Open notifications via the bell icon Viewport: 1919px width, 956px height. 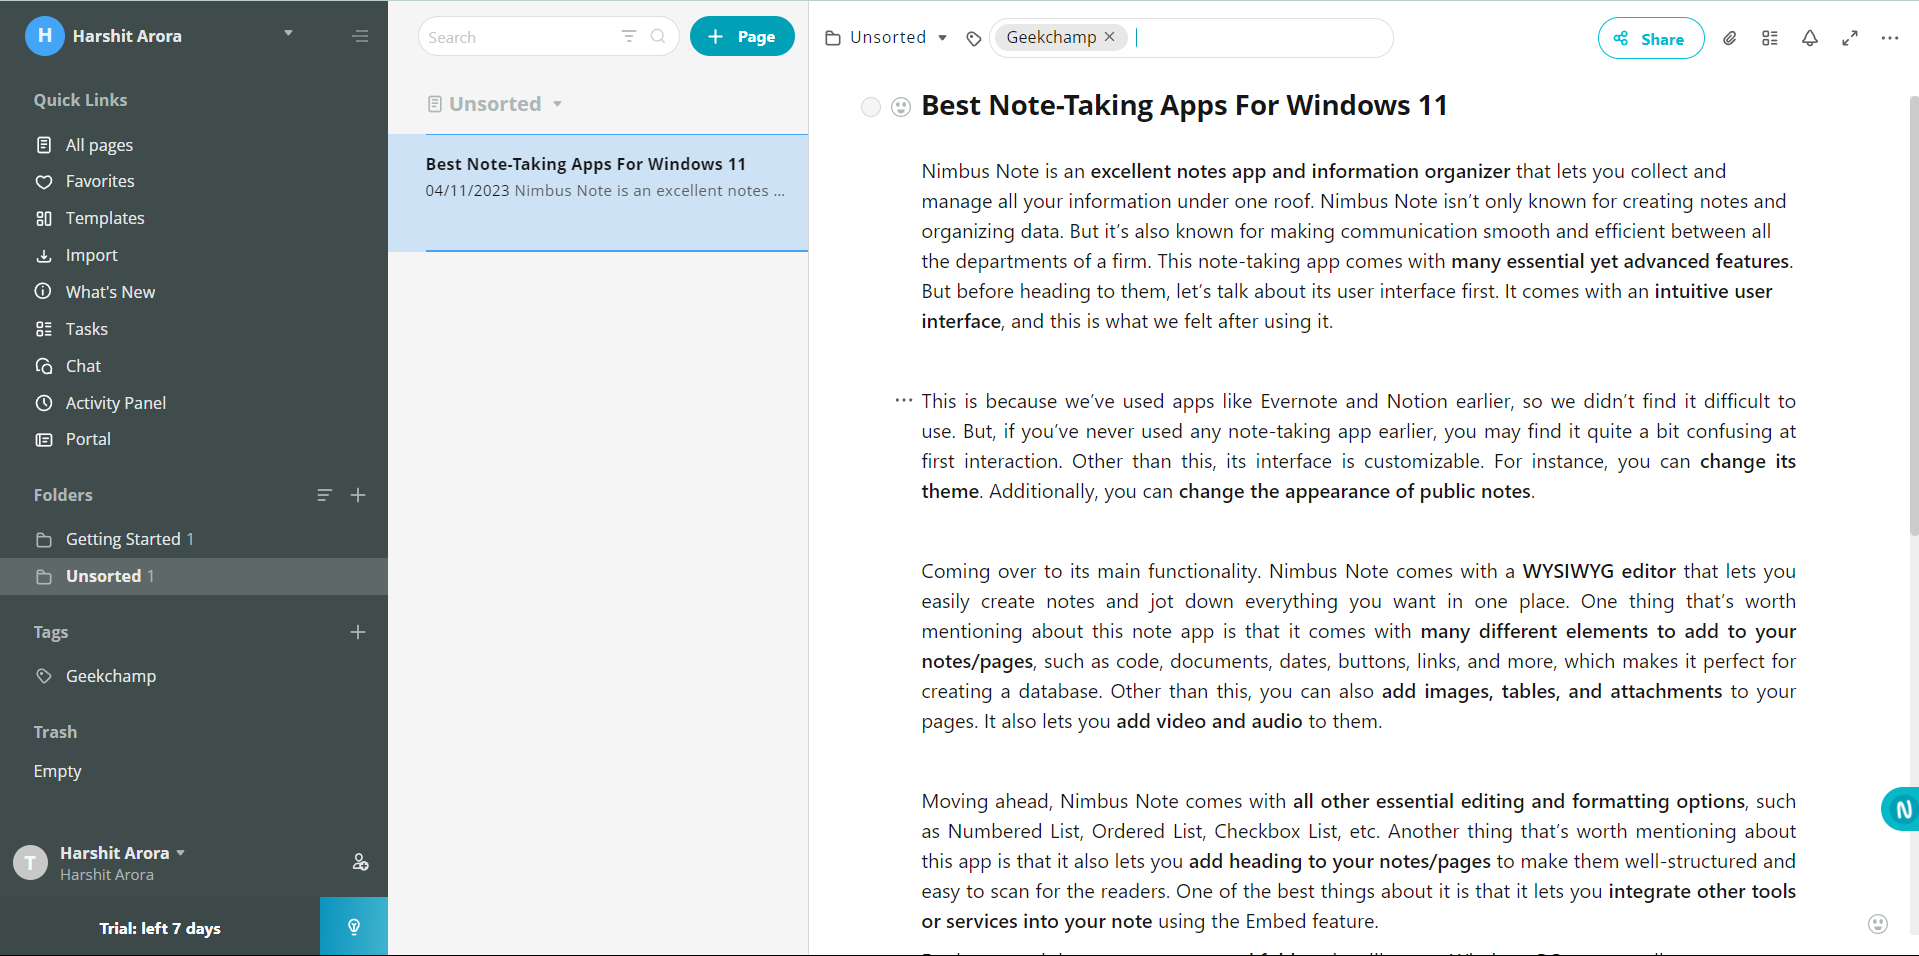point(1809,38)
